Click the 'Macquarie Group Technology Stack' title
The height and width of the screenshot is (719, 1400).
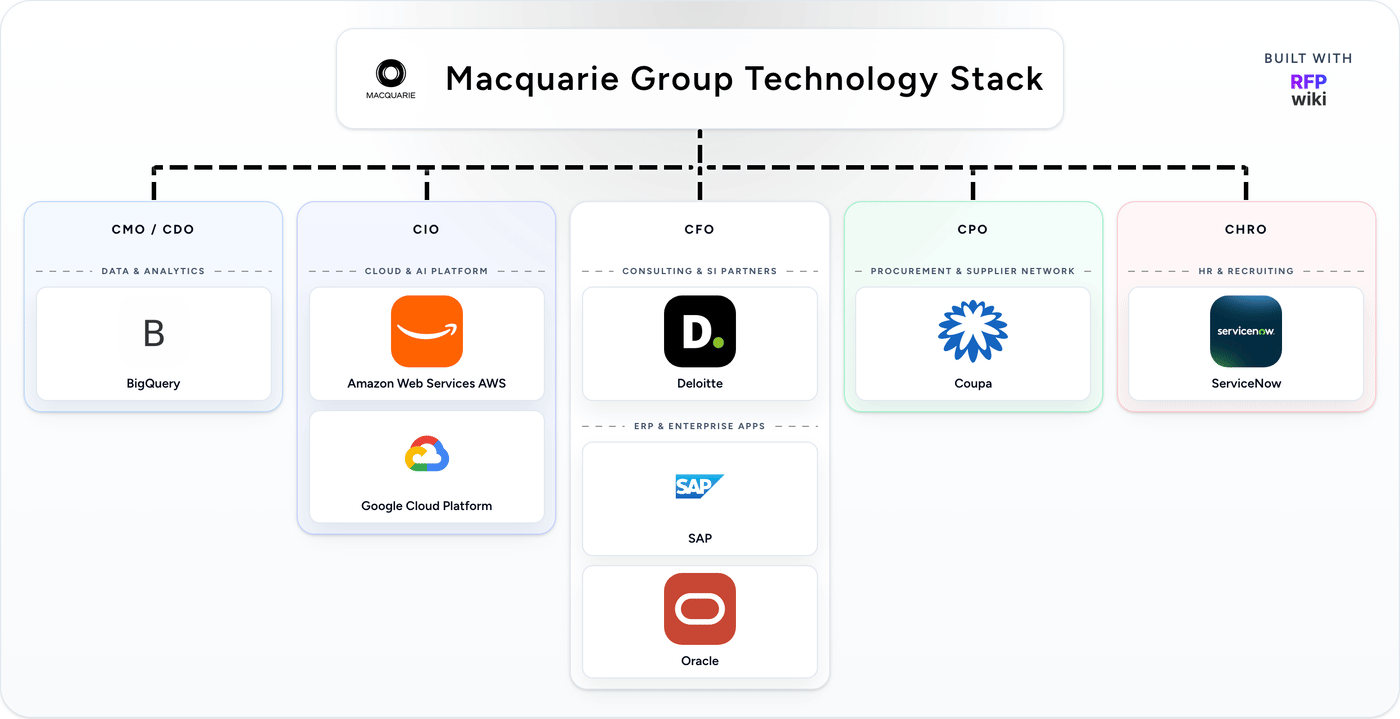(744, 78)
